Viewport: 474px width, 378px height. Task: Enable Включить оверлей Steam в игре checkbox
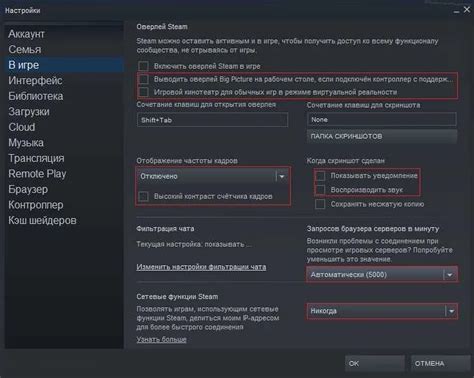[x=143, y=66]
